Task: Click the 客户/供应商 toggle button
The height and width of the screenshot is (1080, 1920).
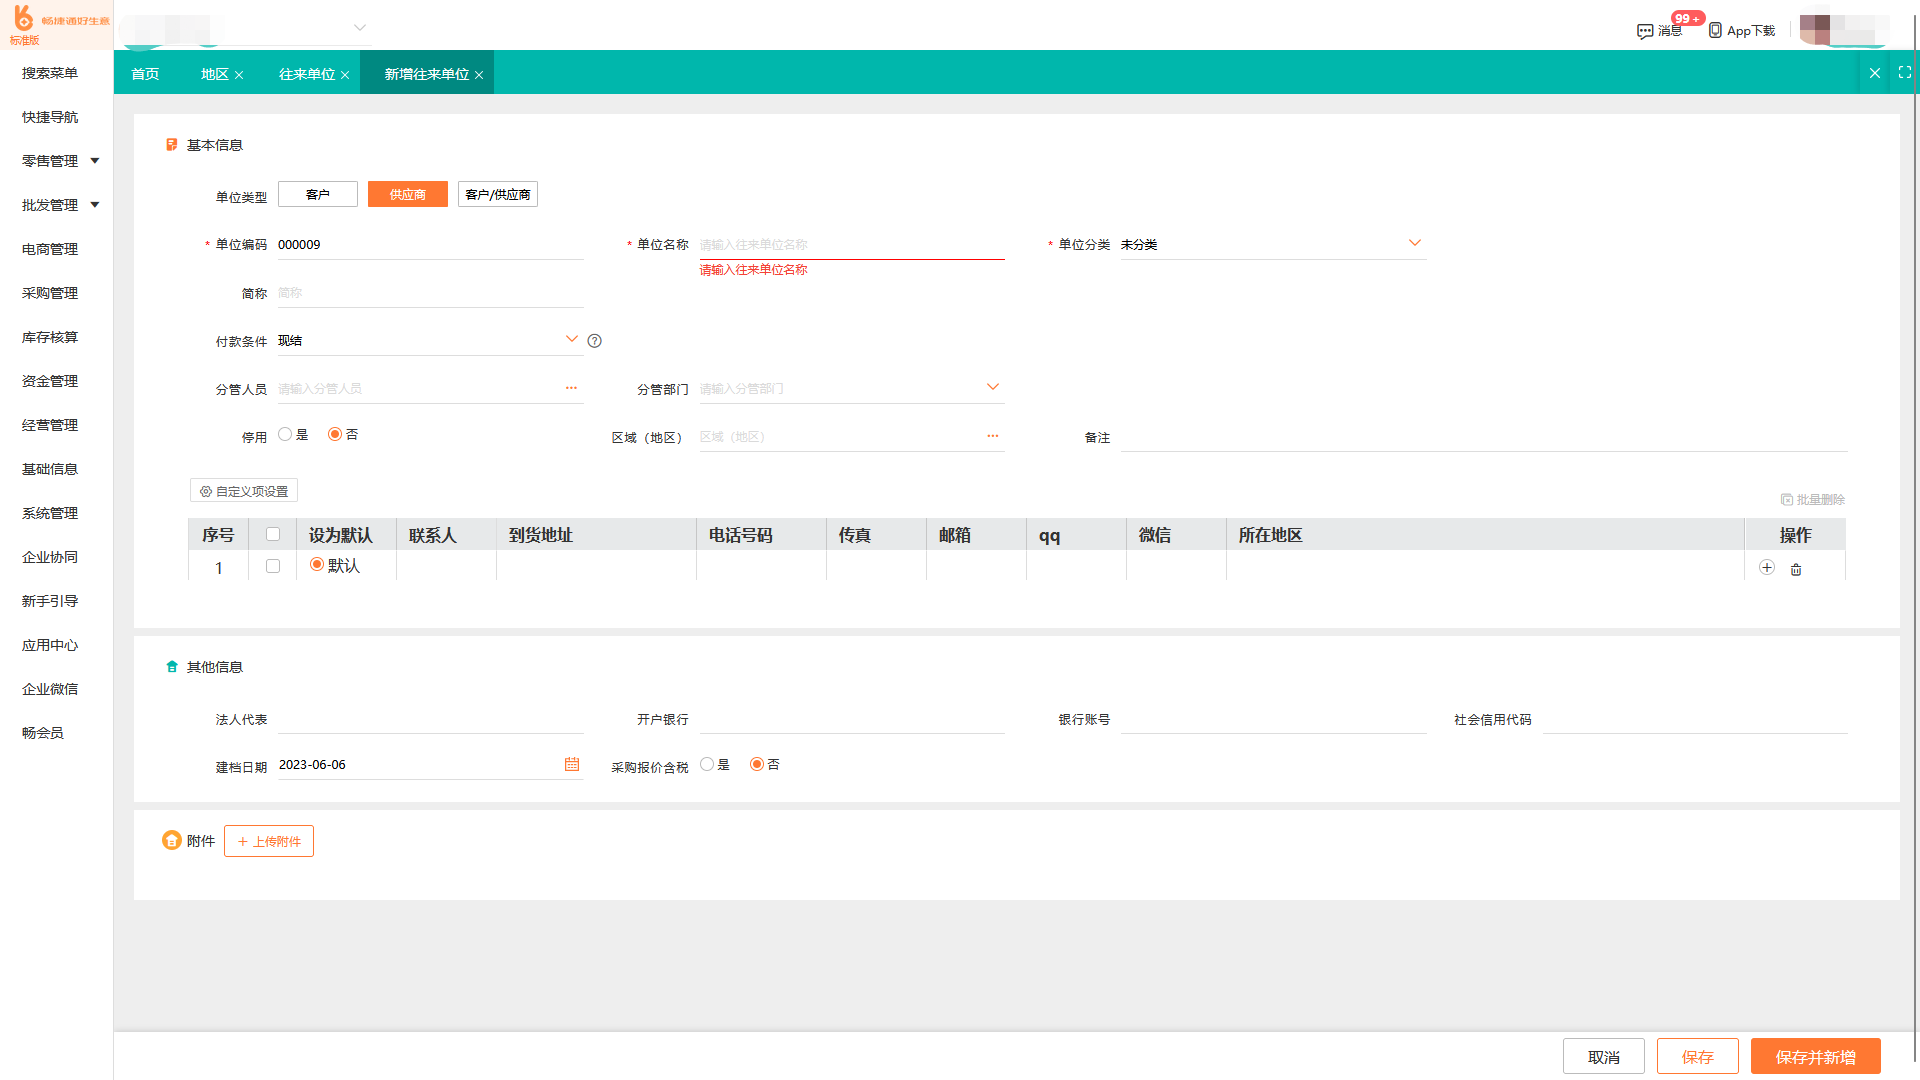Action: pyautogui.click(x=498, y=194)
